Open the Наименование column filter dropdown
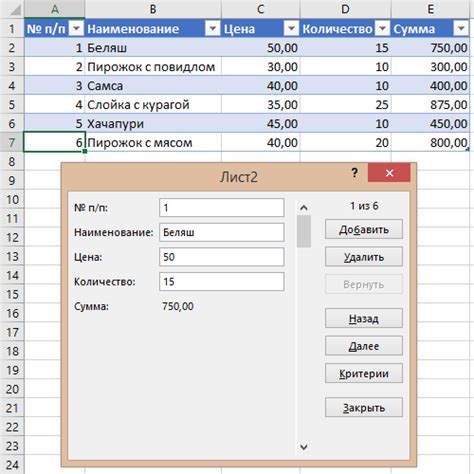This screenshot has height=474, width=474. (213, 29)
